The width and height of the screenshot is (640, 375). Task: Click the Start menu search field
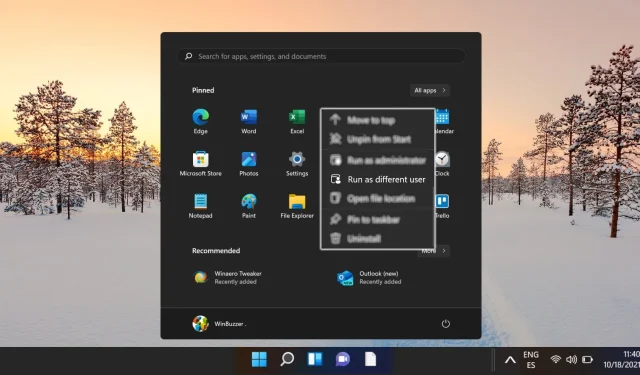tap(321, 56)
